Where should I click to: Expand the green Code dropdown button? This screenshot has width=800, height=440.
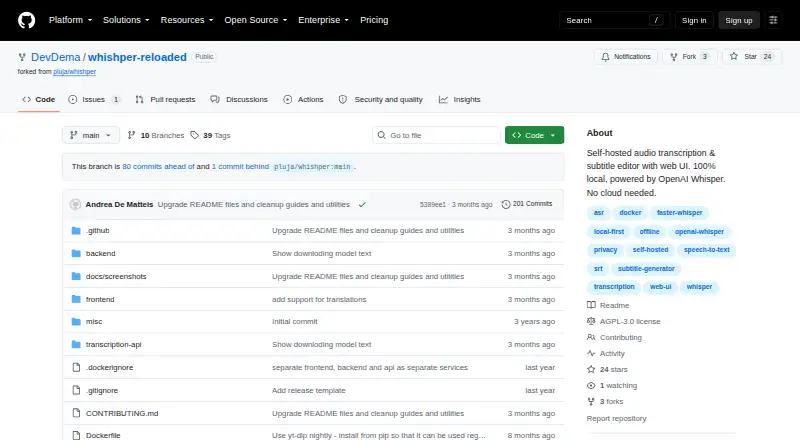click(x=534, y=135)
